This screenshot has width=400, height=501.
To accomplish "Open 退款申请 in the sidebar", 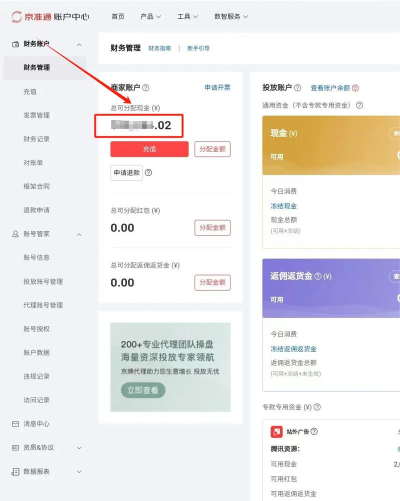I will [x=36, y=210].
